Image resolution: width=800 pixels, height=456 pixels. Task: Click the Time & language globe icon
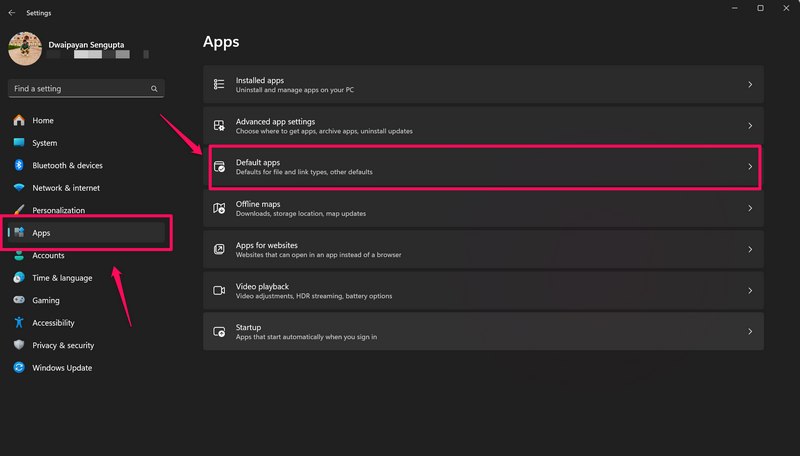(x=19, y=277)
